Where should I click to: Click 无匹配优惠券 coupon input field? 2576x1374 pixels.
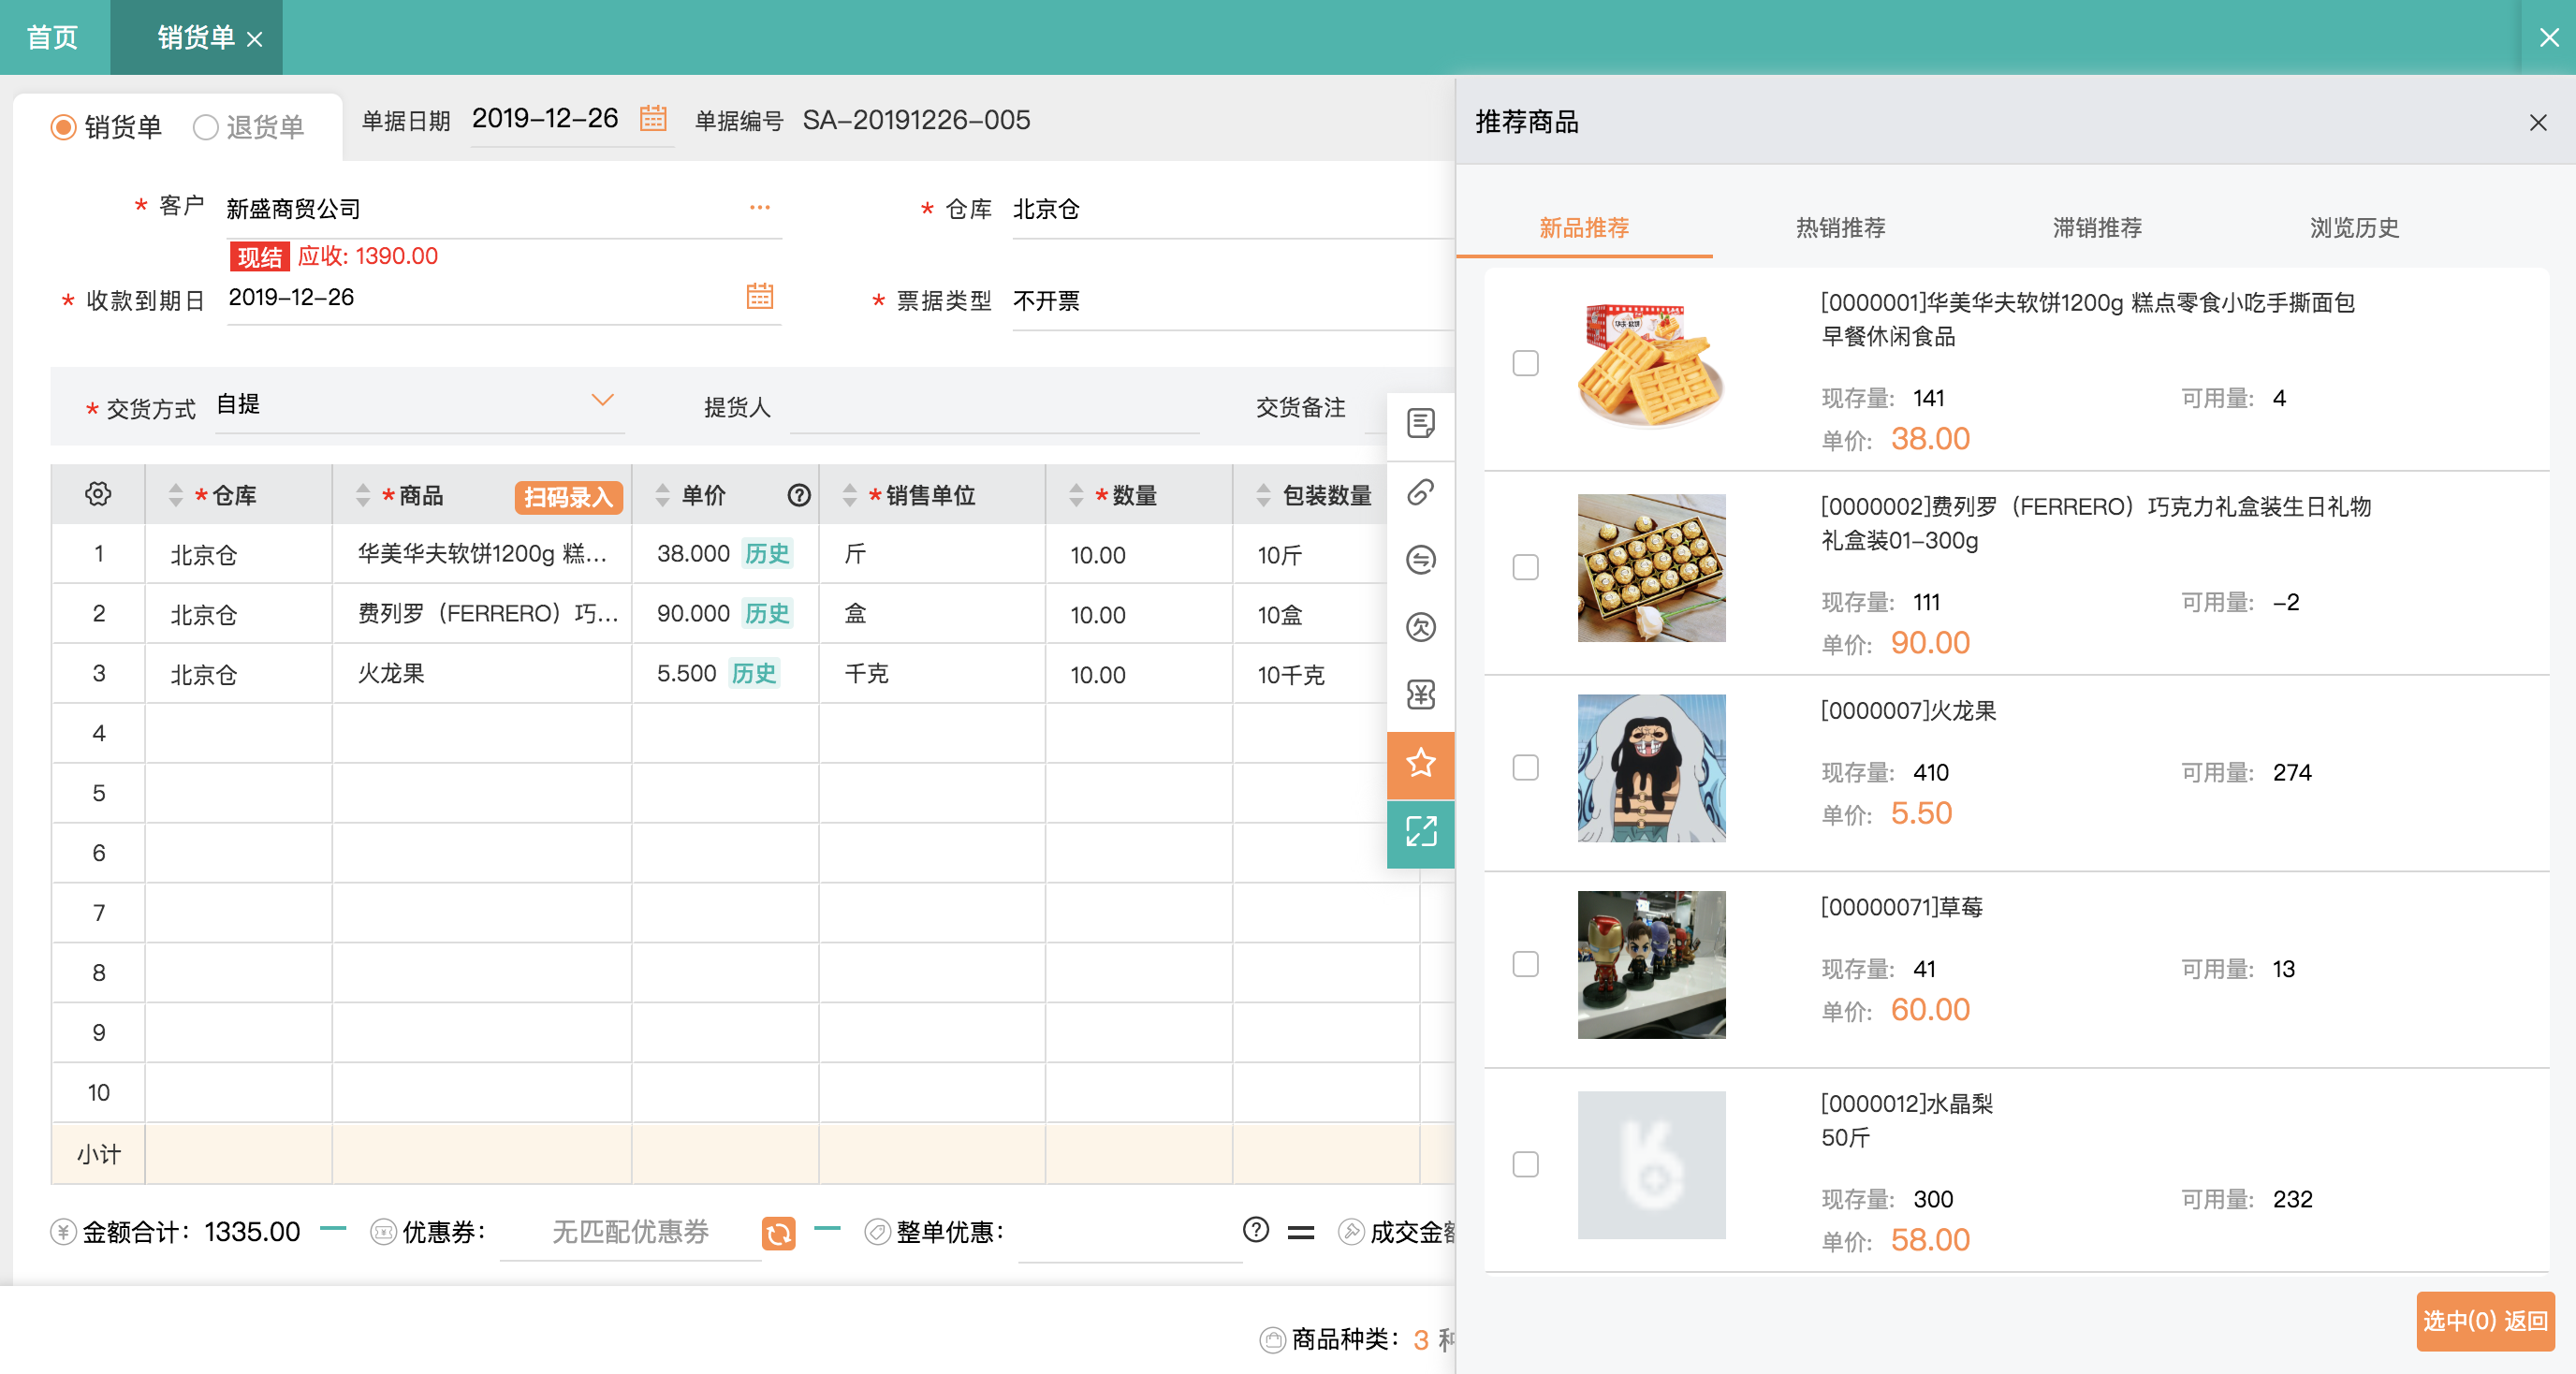632,1233
